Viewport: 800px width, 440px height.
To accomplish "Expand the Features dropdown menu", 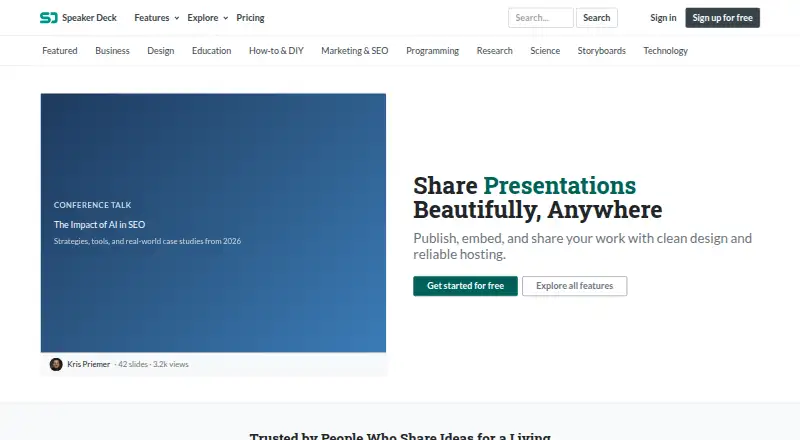I will [157, 18].
